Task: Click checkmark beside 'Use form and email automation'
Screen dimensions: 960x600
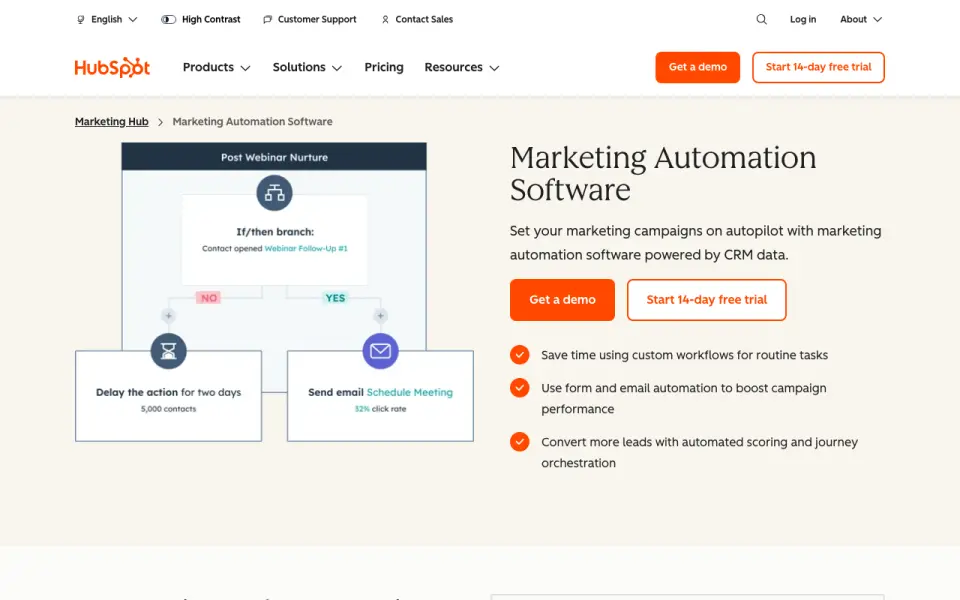Action: coord(520,388)
